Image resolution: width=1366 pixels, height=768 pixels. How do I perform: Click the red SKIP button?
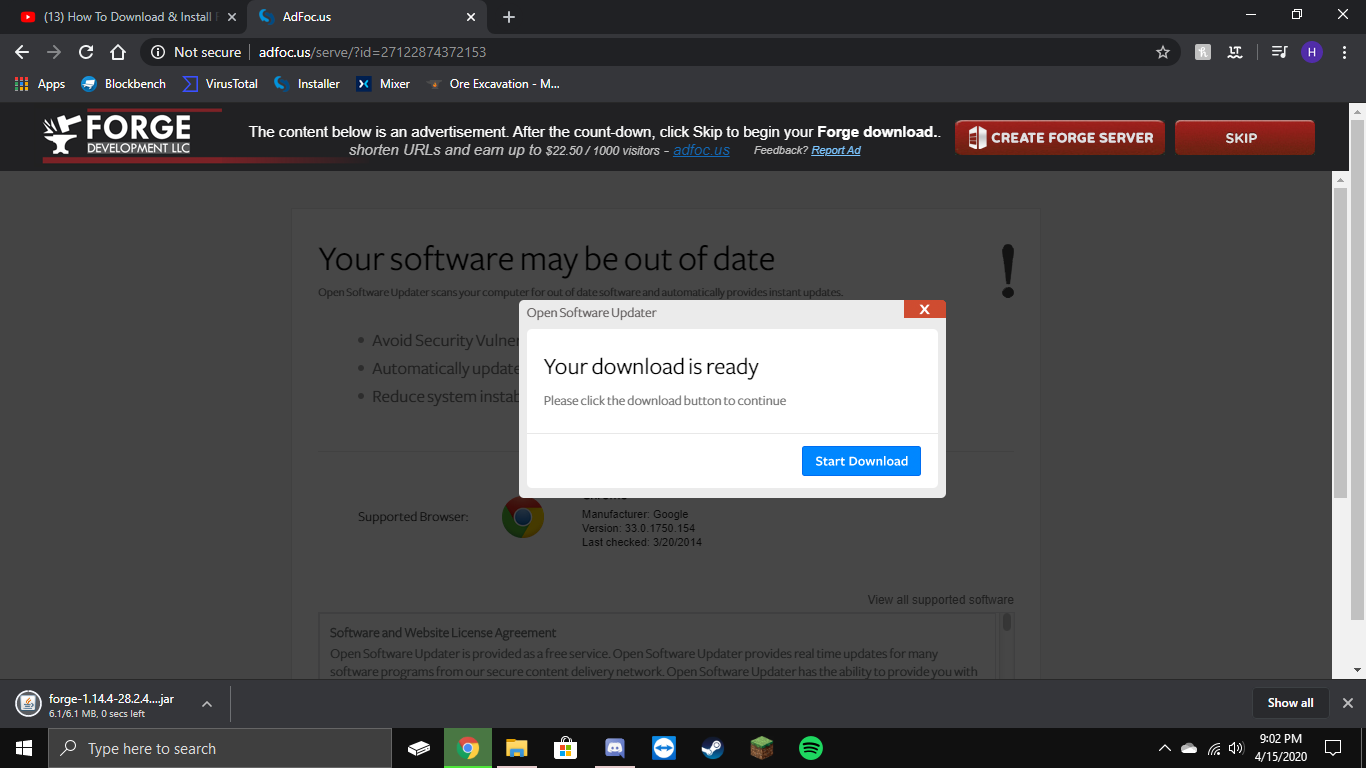[1244, 138]
